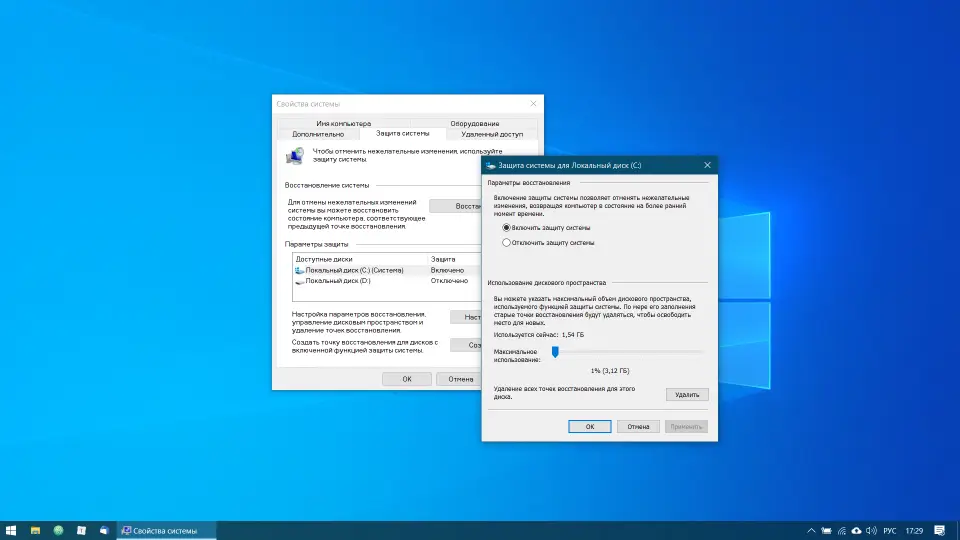Click the maximum usage slider handle
Screen dimensions: 960x540
click(x=555, y=351)
